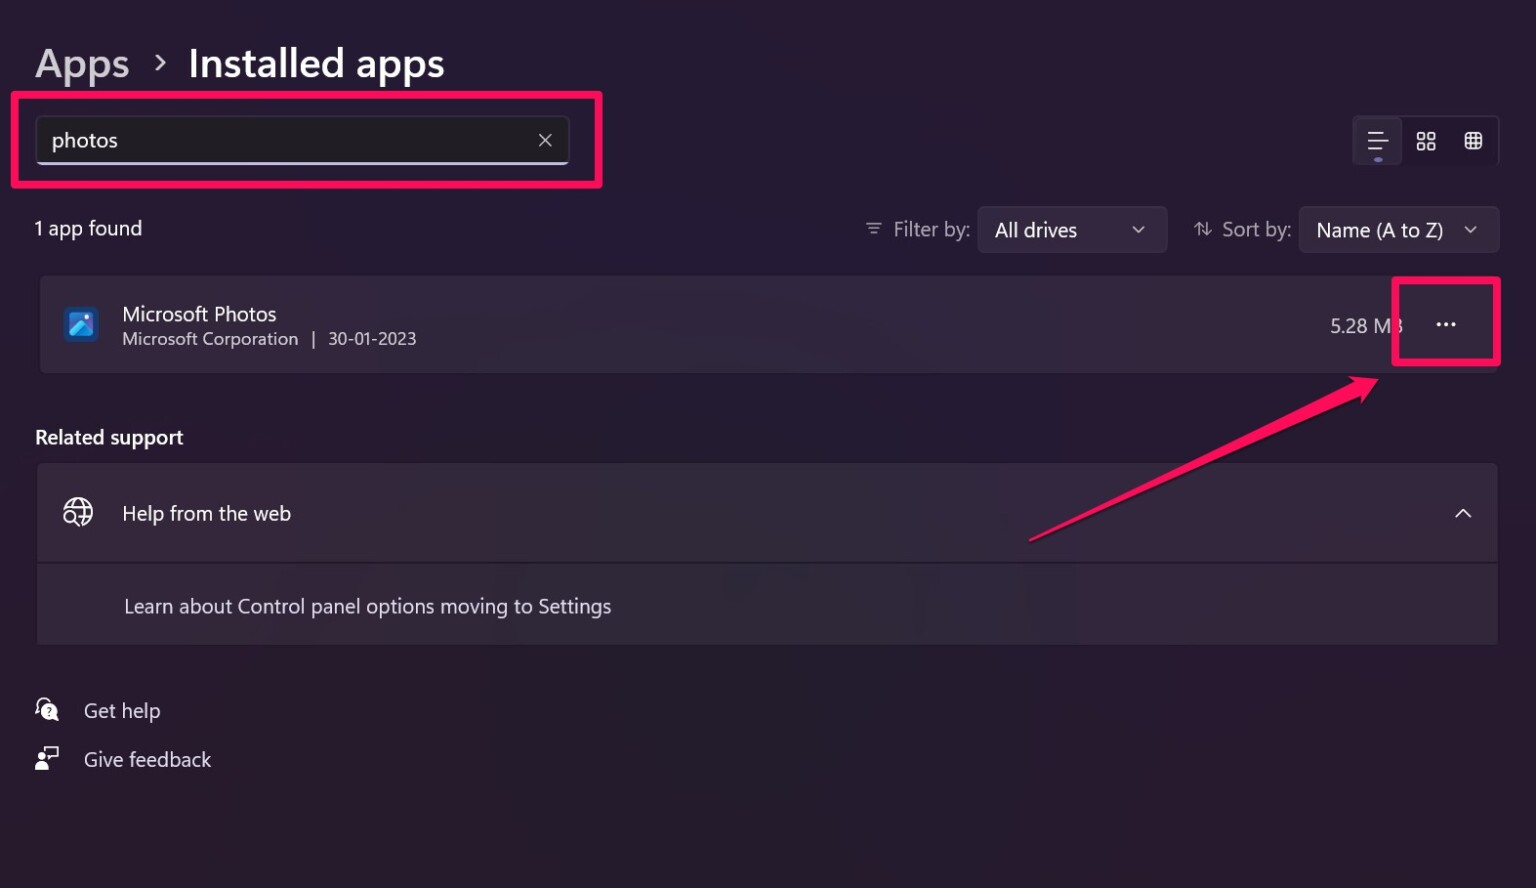The height and width of the screenshot is (888, 1536).
Task: Open the Get help link
Action: pos(122,711)
